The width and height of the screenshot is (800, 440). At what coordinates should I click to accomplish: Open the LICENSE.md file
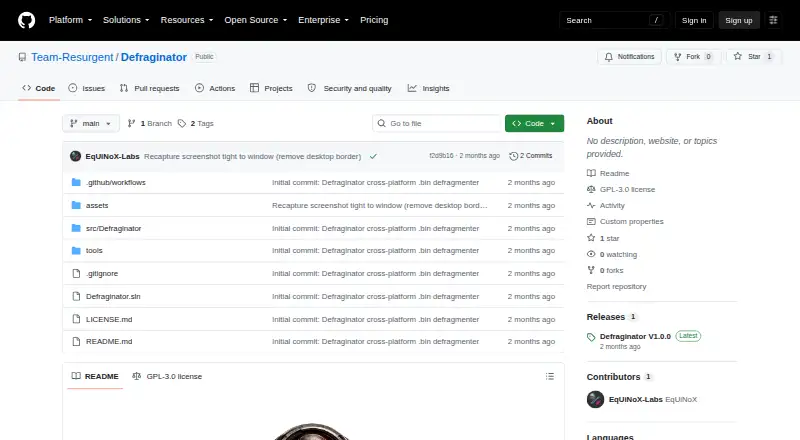tap(109, 320)
